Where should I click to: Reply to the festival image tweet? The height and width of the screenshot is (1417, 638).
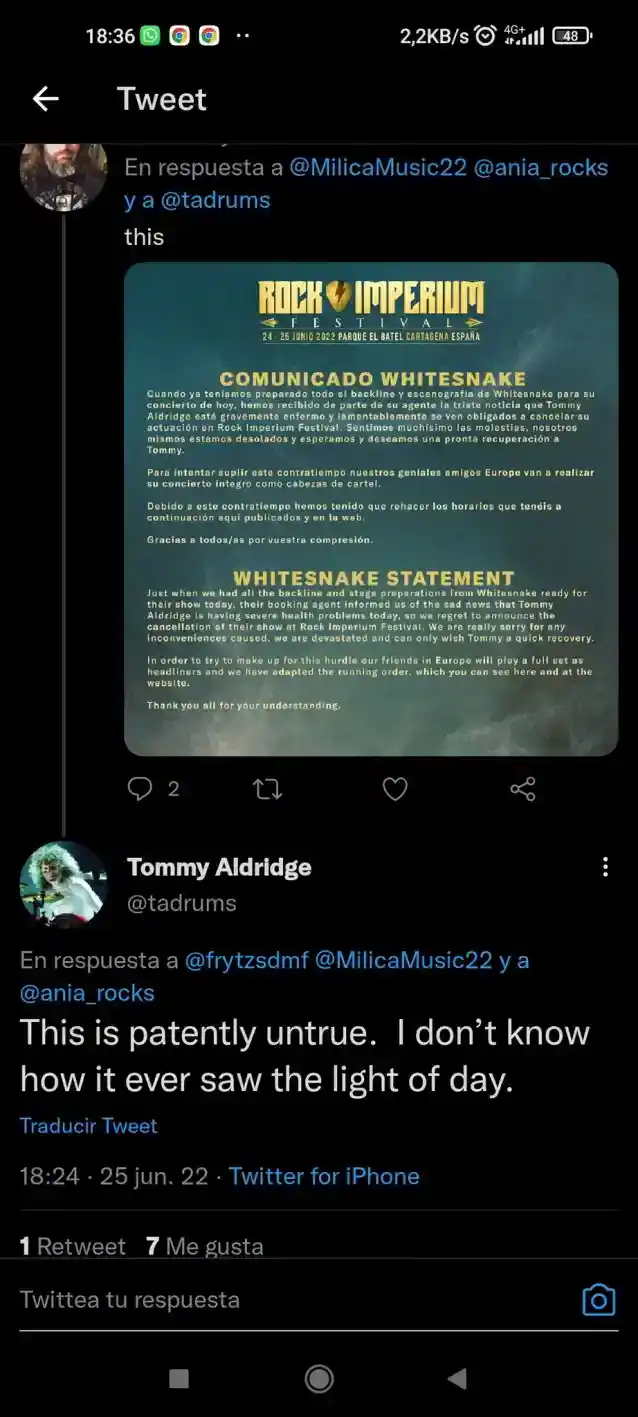coord(140,789)
